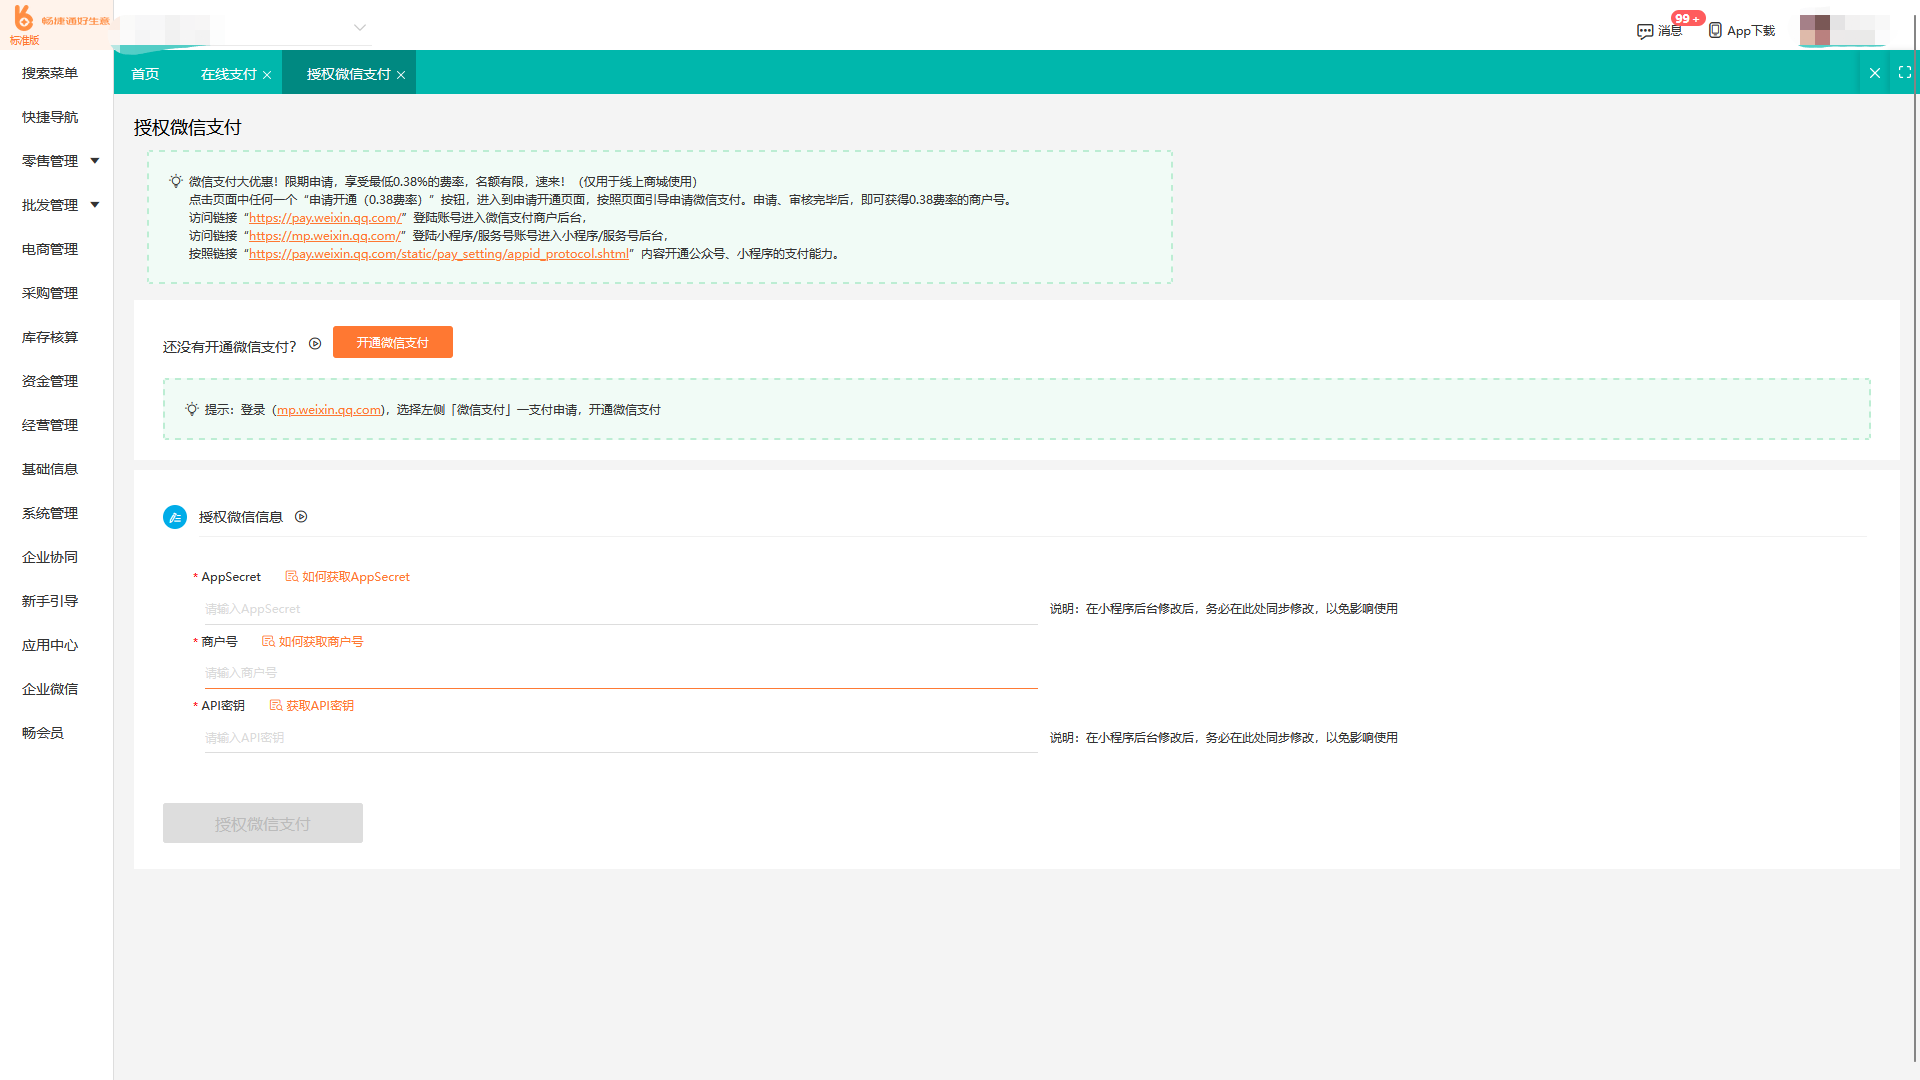Click 开通微信支付 orange button
The height and width of the screenshot is (1080, 1920).
[392, 342]
